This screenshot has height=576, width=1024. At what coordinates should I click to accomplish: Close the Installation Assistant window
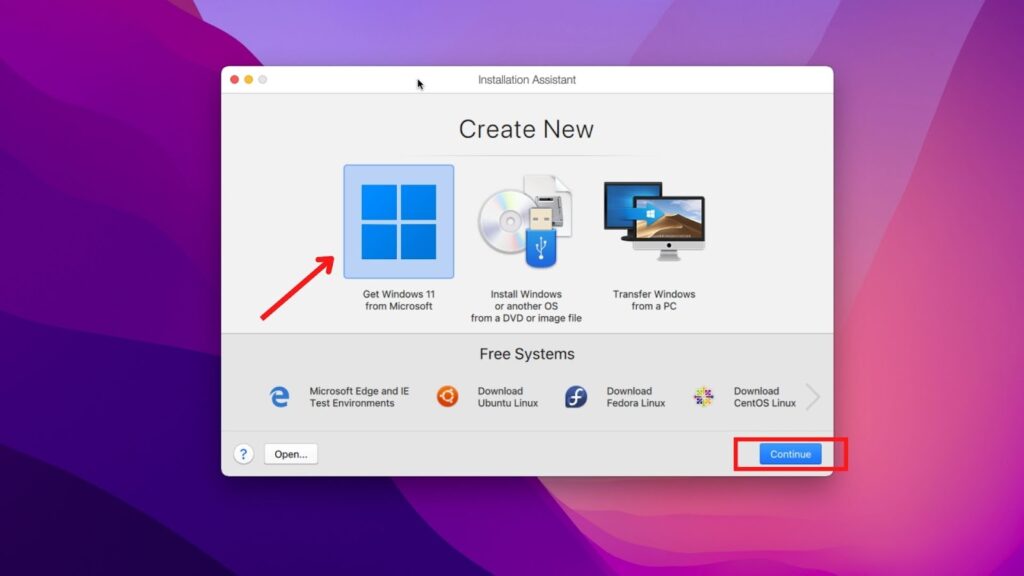(234, 80)
